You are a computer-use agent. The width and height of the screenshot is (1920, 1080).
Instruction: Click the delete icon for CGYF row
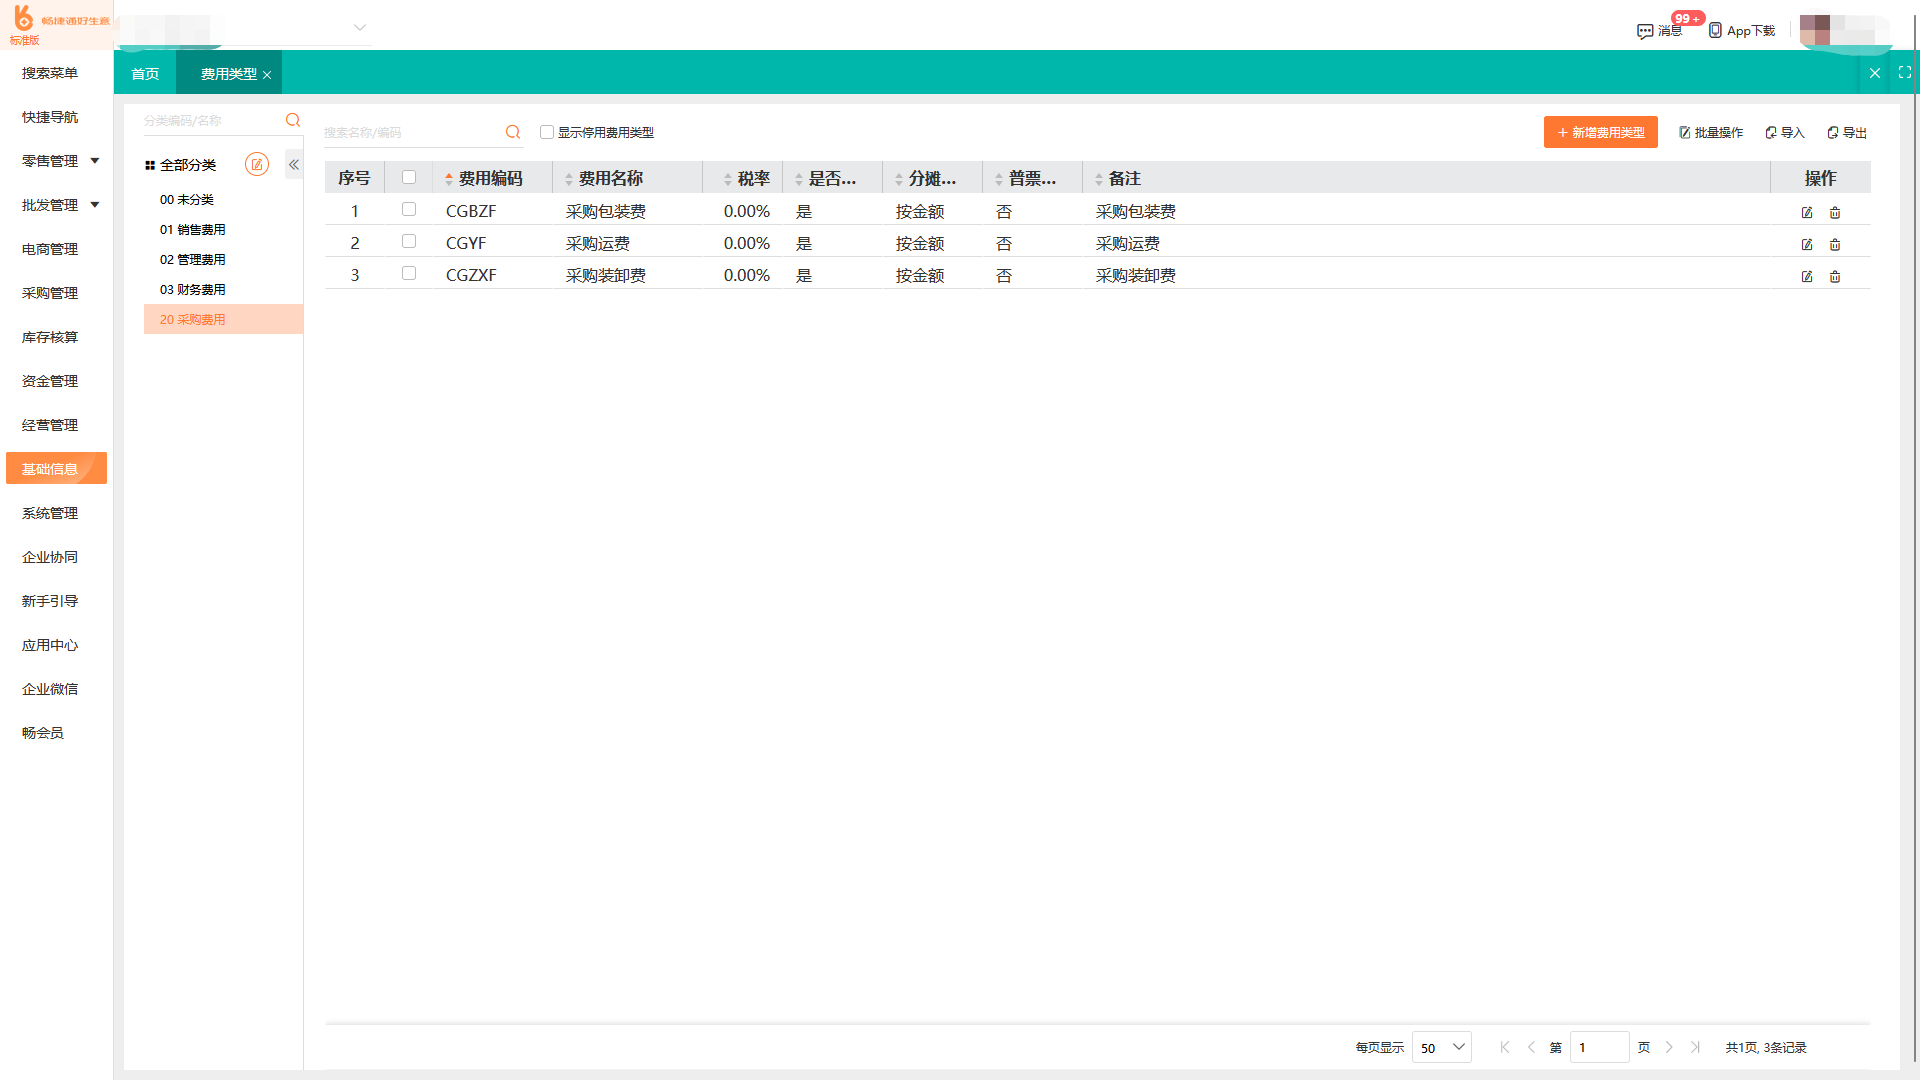[1836, 244]
